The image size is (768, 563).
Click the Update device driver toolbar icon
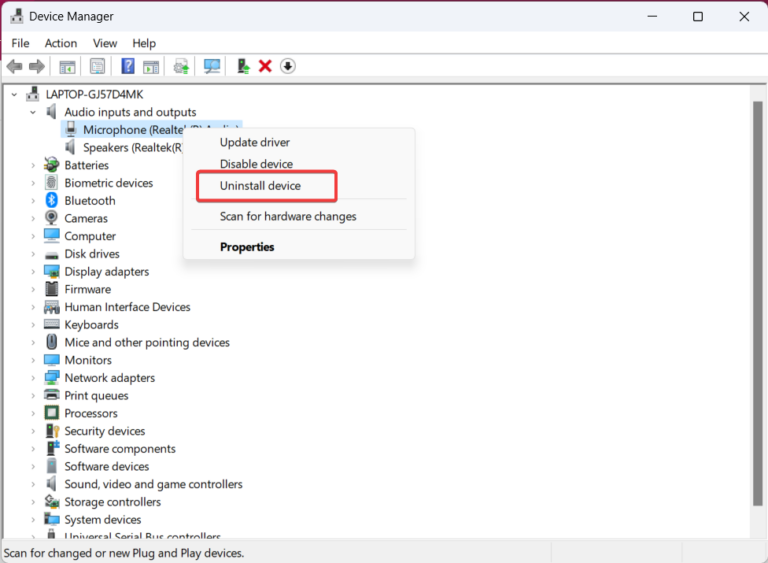(x=181, y=67)
